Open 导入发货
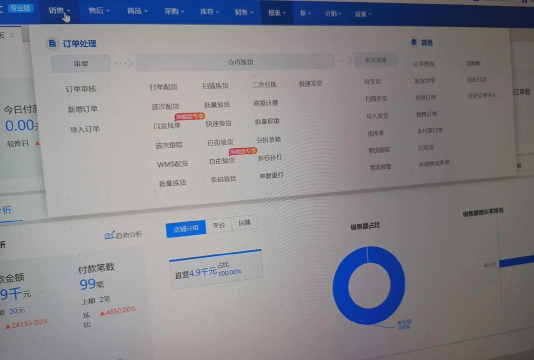Screen dimensions: 534x360 pyautogui.click(x=377, y=116)
